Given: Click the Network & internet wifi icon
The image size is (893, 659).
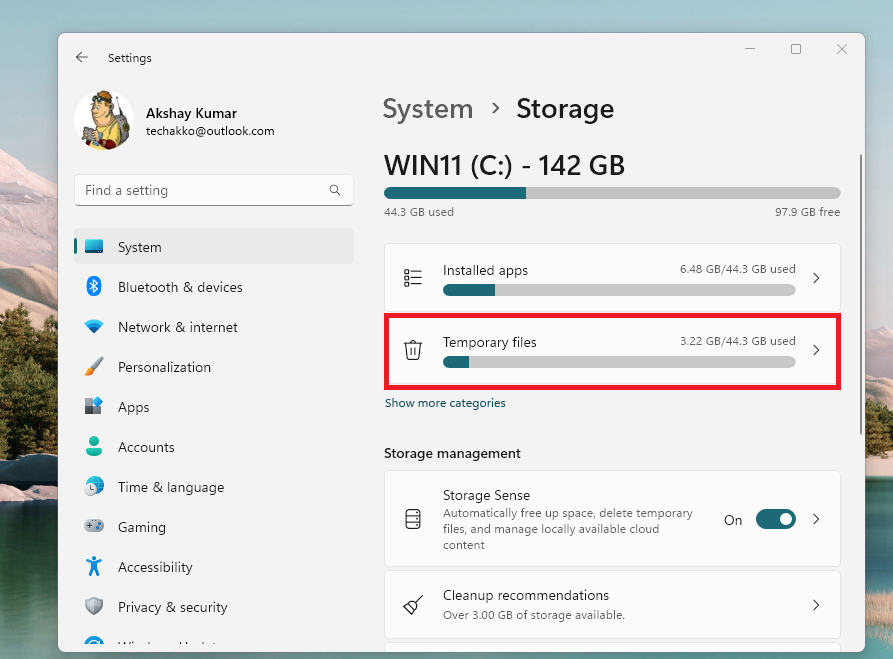Looking at the screenshot, I should tap(94, 326).
